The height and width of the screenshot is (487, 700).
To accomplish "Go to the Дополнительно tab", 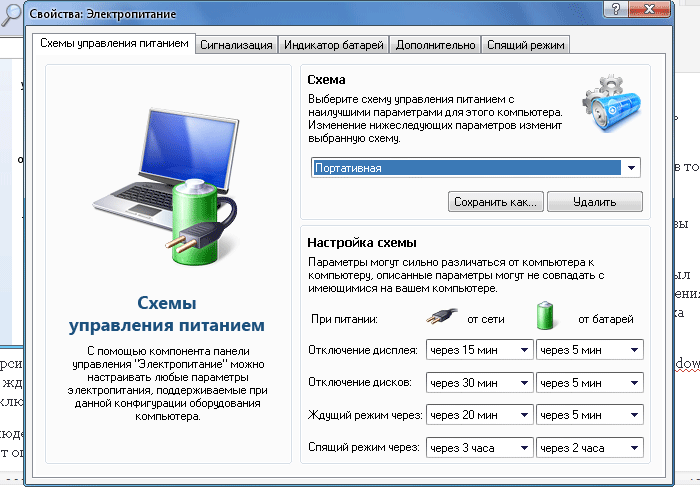I will [435, 44].
